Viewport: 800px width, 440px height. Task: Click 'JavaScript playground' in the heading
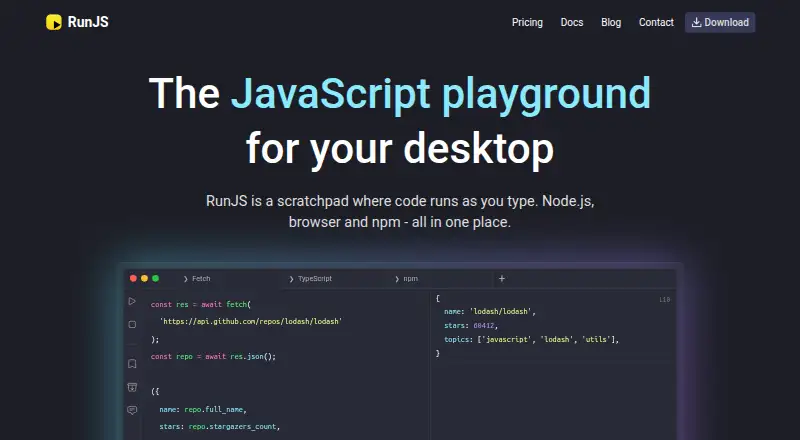(441, 94)
